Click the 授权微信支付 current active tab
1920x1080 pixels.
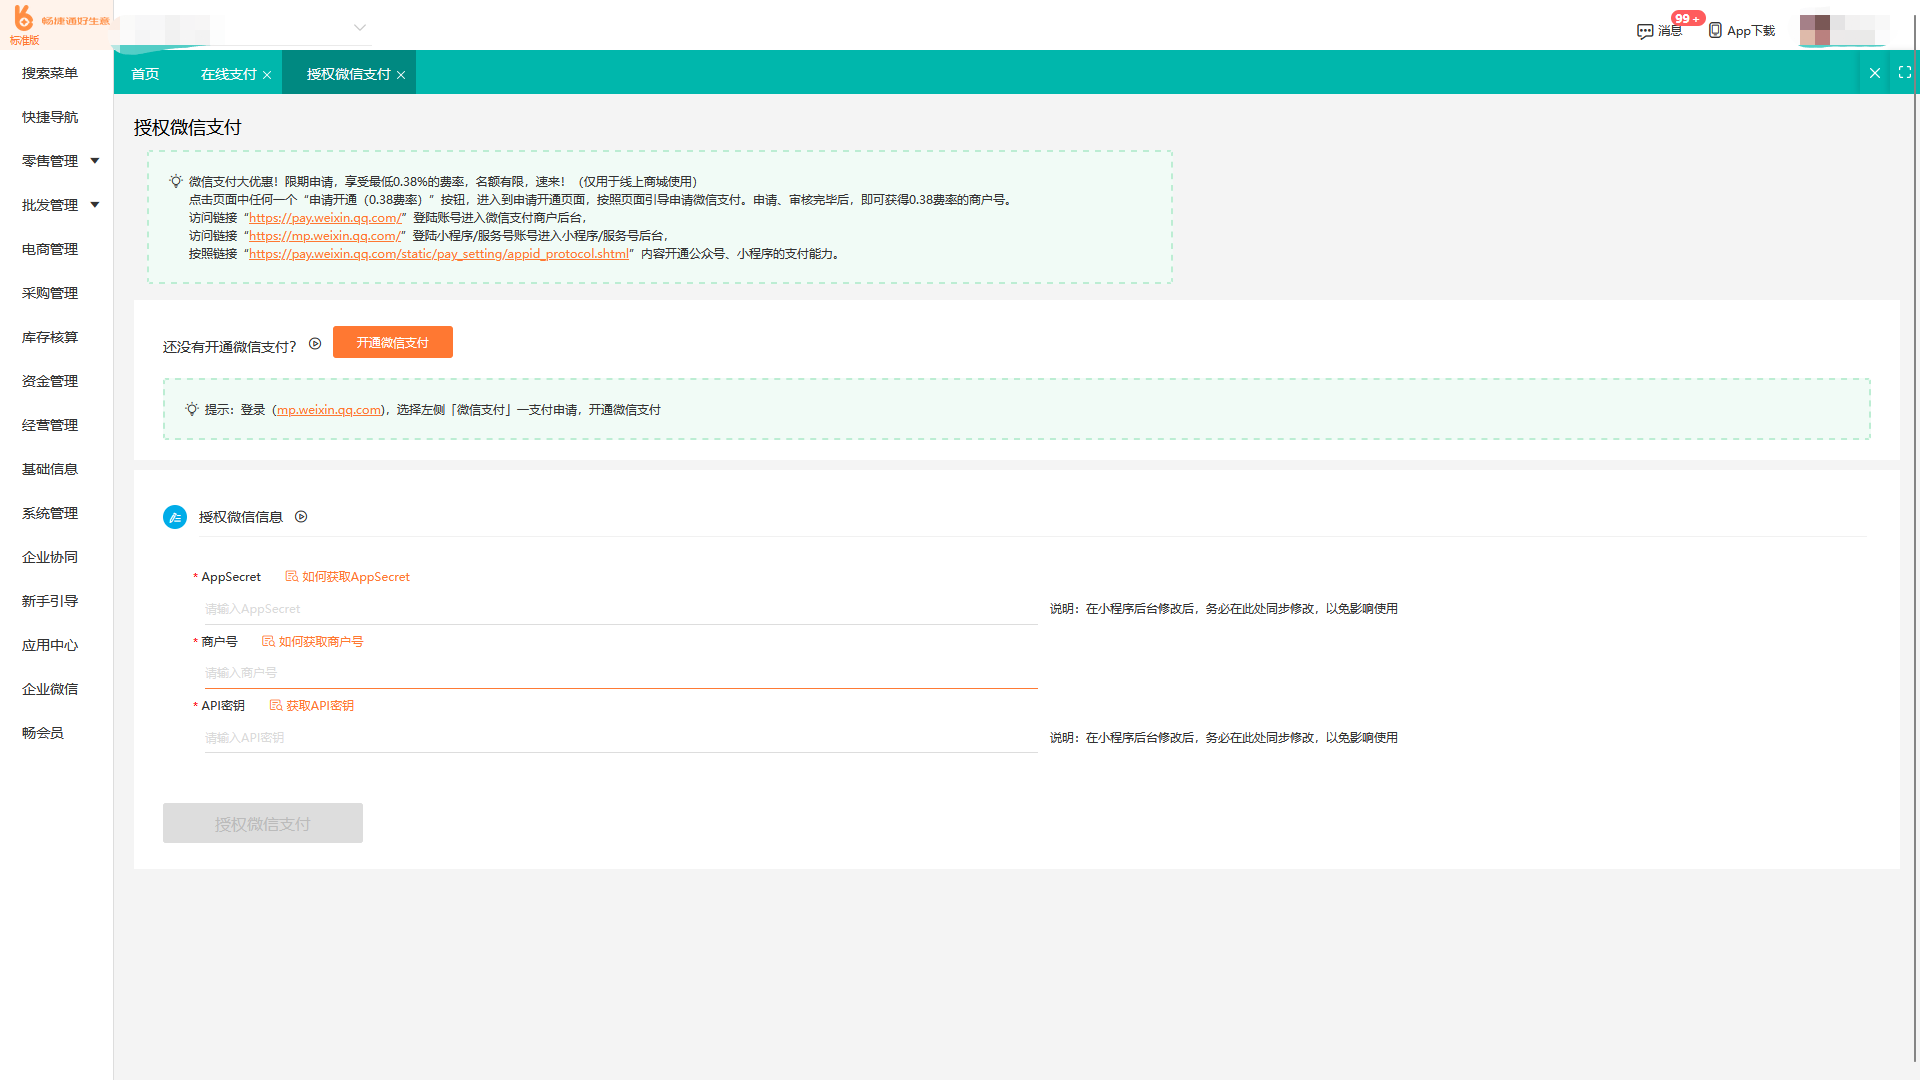(x=349, y=73)
